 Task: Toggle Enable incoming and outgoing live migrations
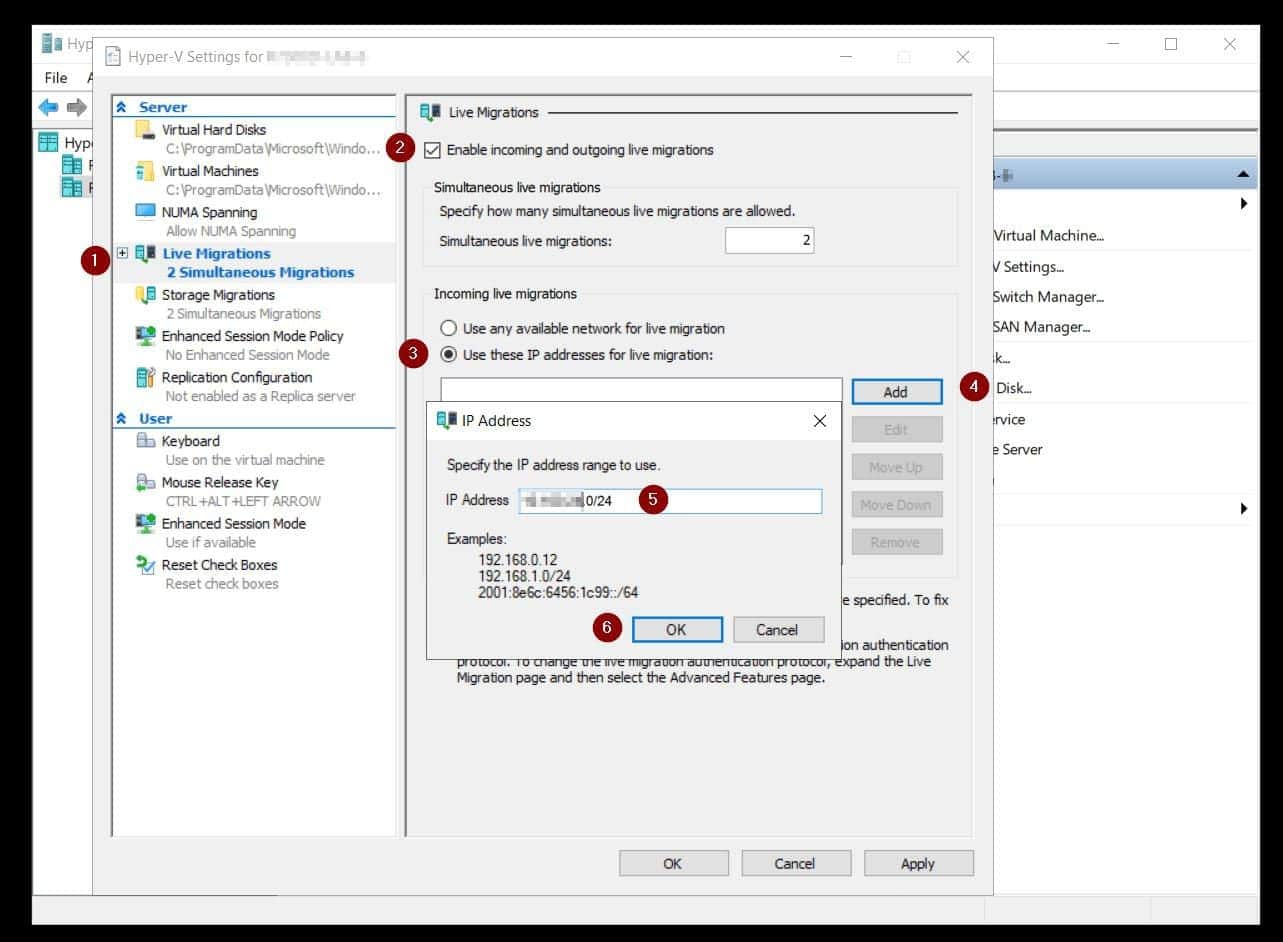point(432,150)
